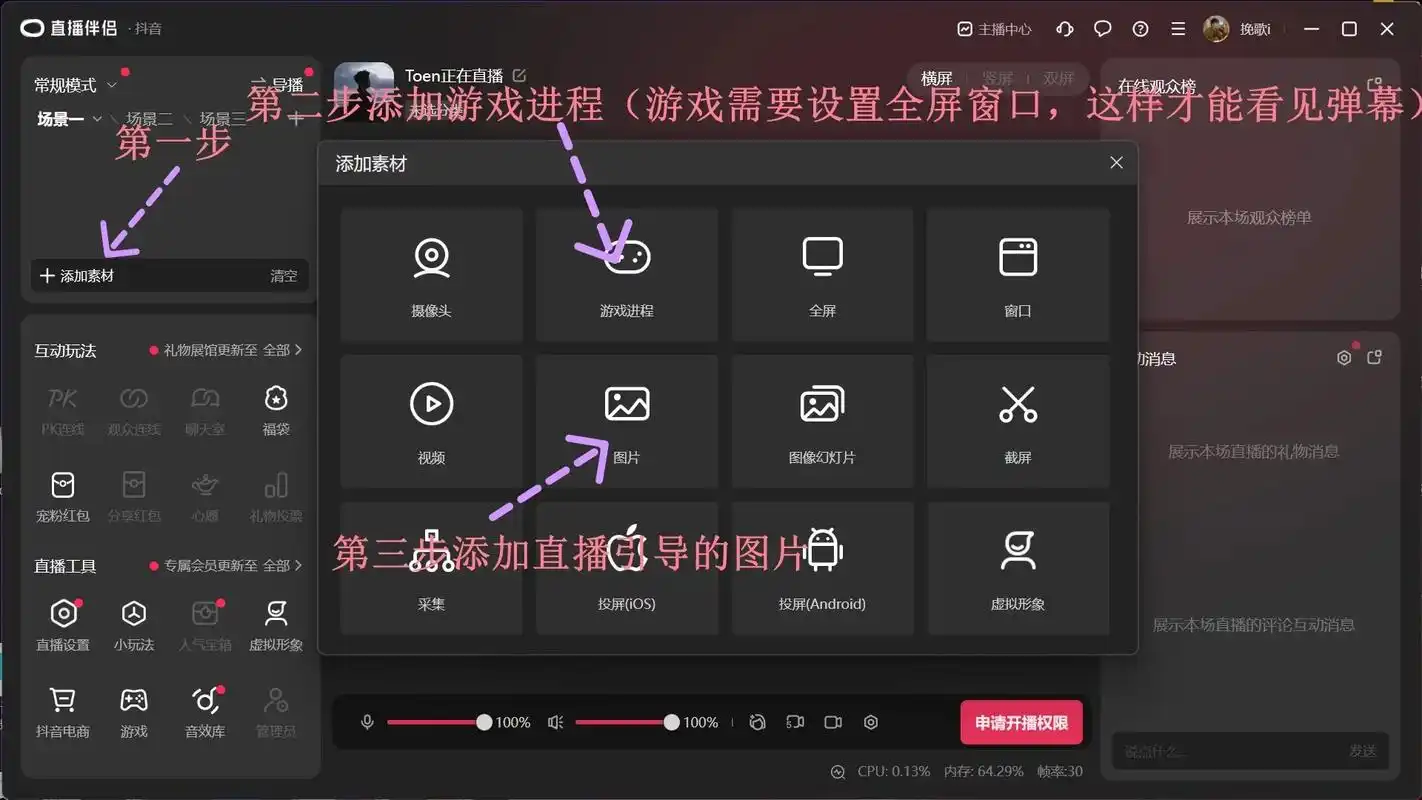This screenshot has width=1422, height=800.
Task: Launch the 宠粉红包 red packet tool
Action: click(x=63, y=495)
